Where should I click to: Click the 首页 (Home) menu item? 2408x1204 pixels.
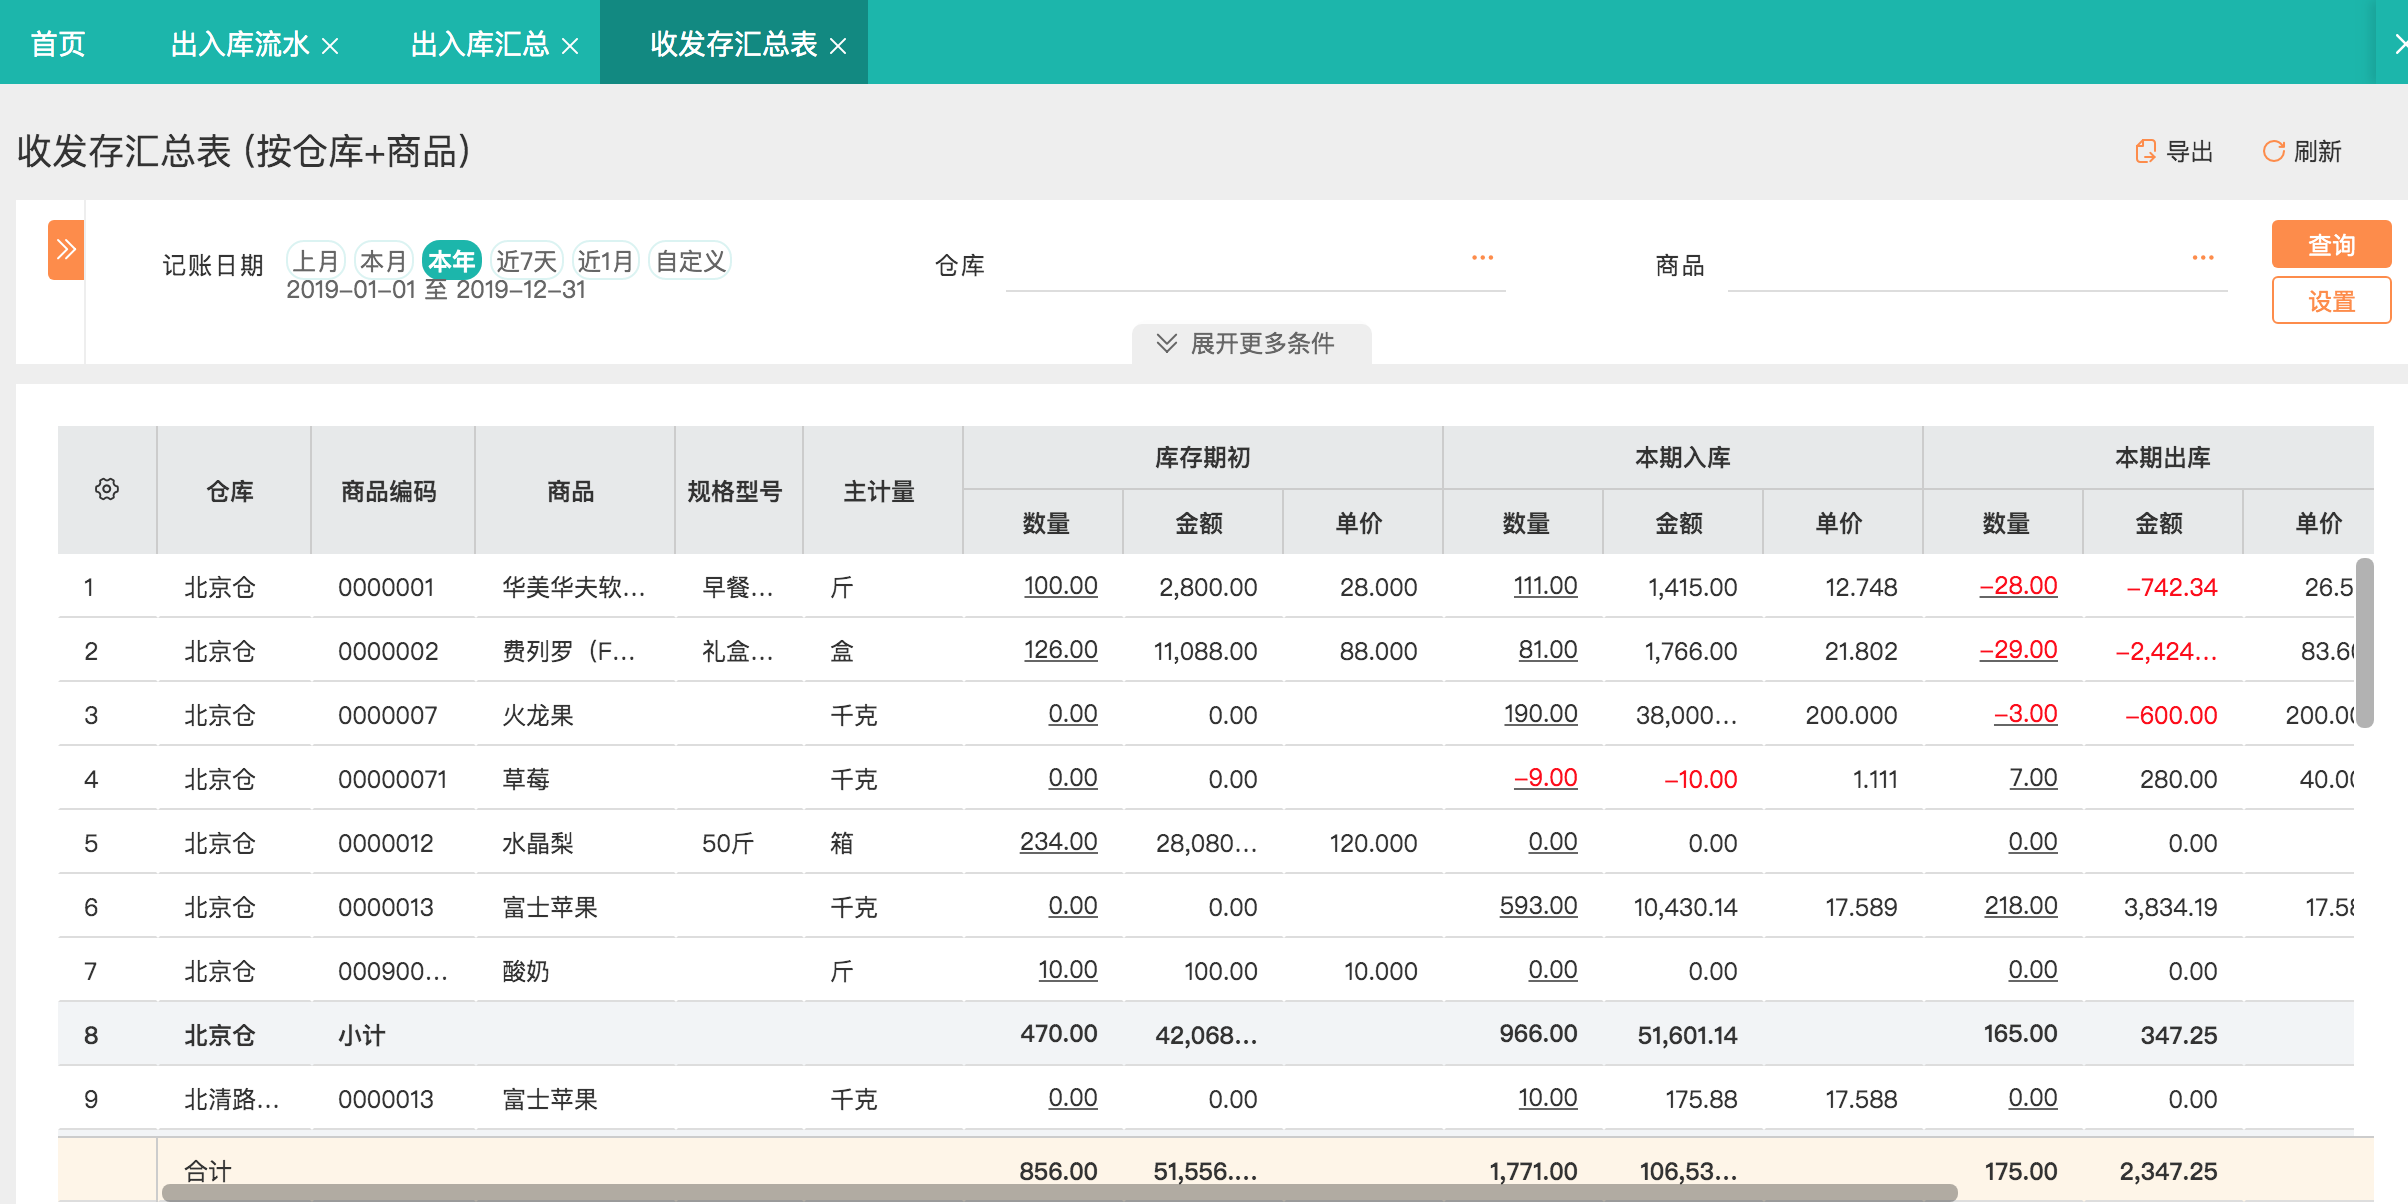pos(55,41)
